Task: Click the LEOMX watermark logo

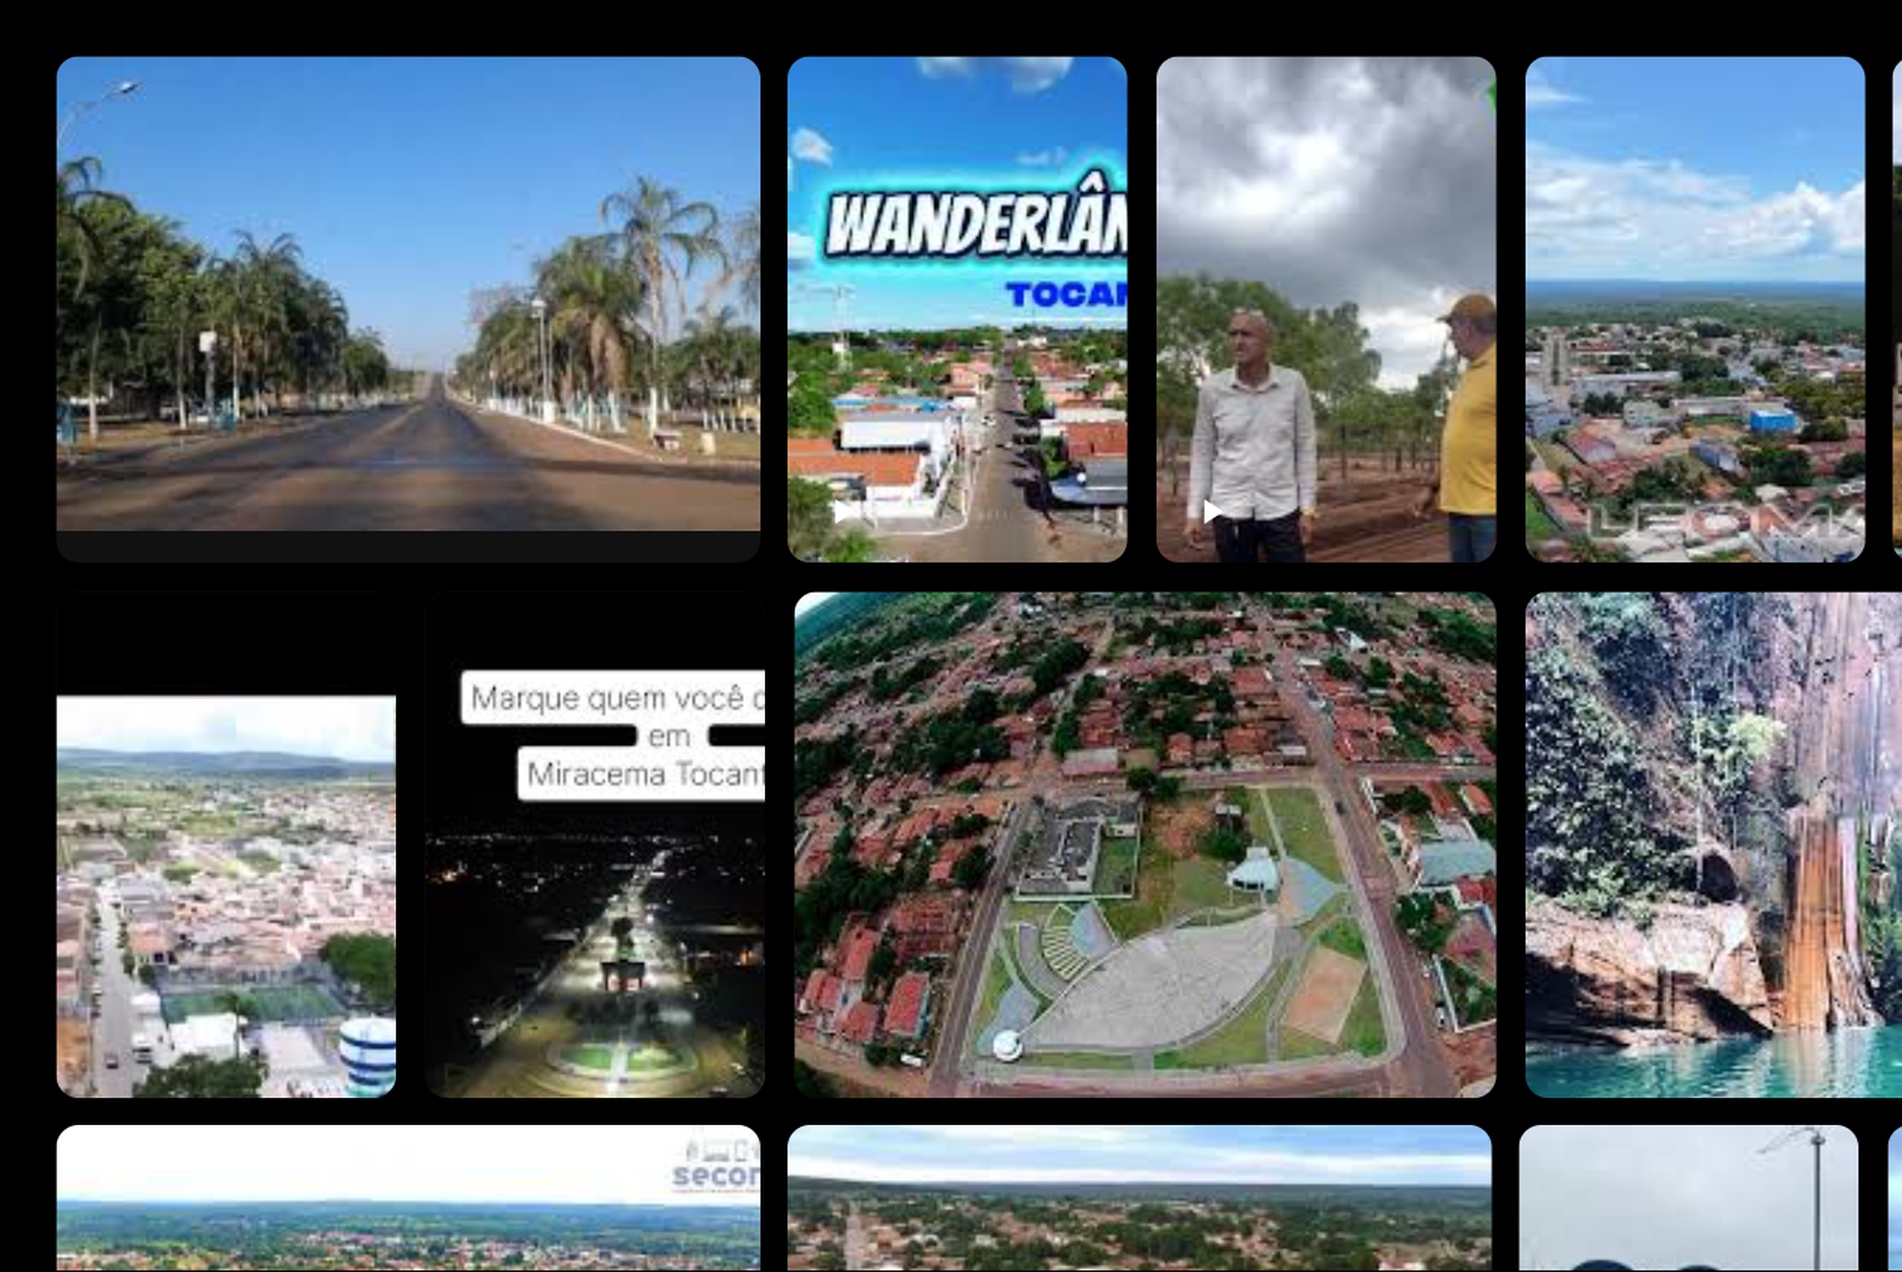Action: tap(1722, 522)
